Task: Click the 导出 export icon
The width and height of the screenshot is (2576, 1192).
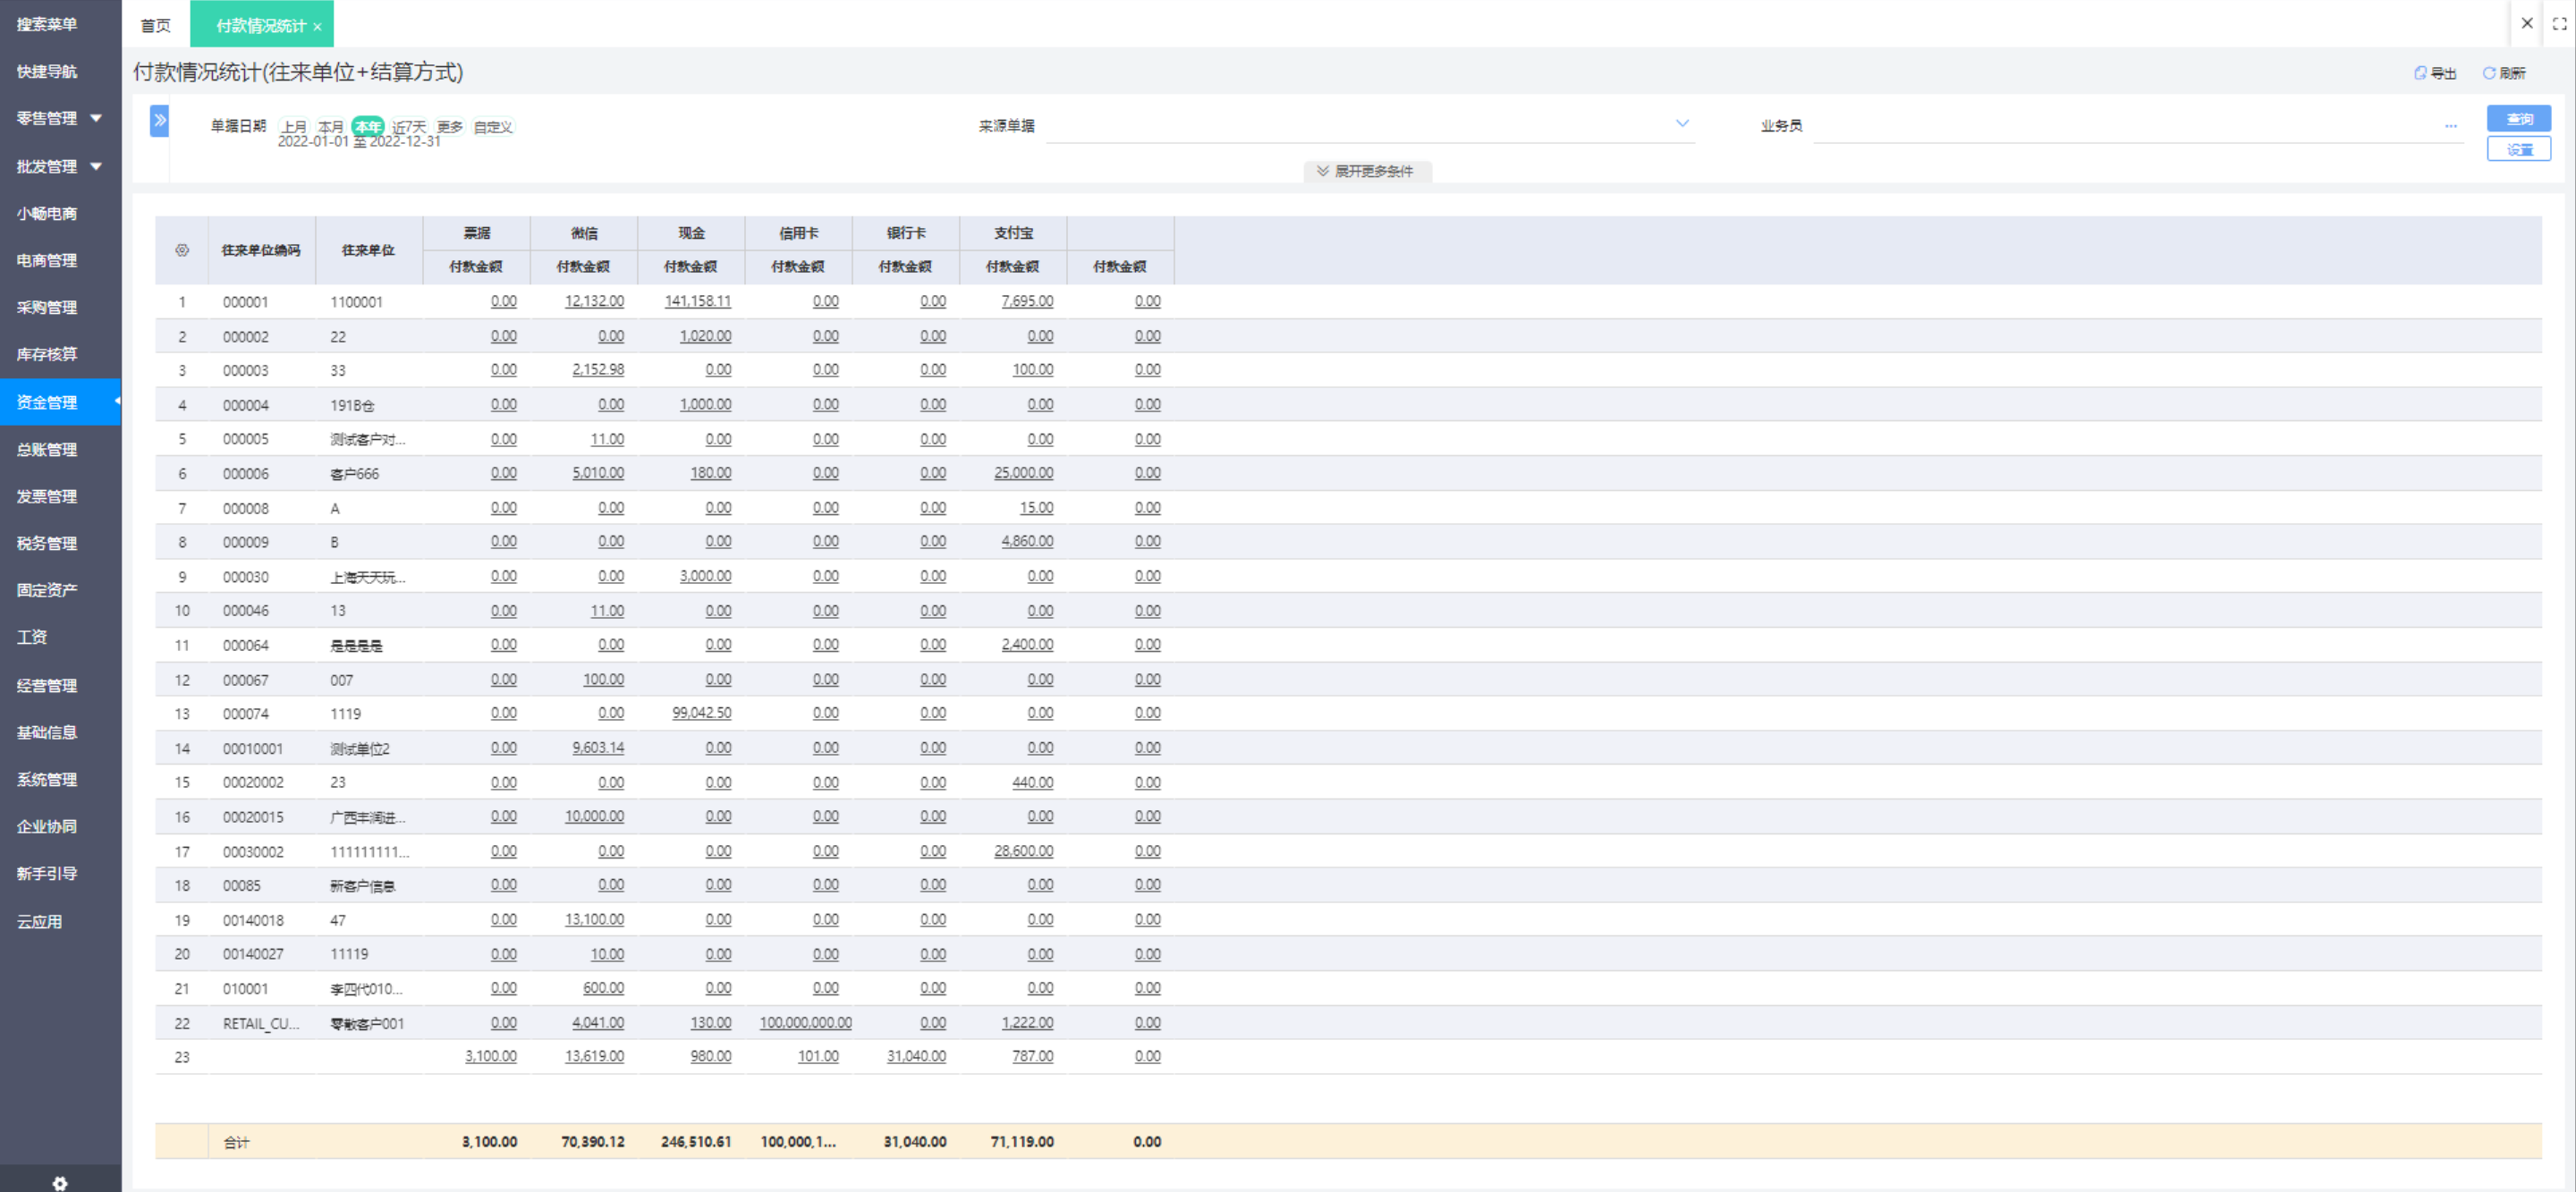Action: [2436, 72]
